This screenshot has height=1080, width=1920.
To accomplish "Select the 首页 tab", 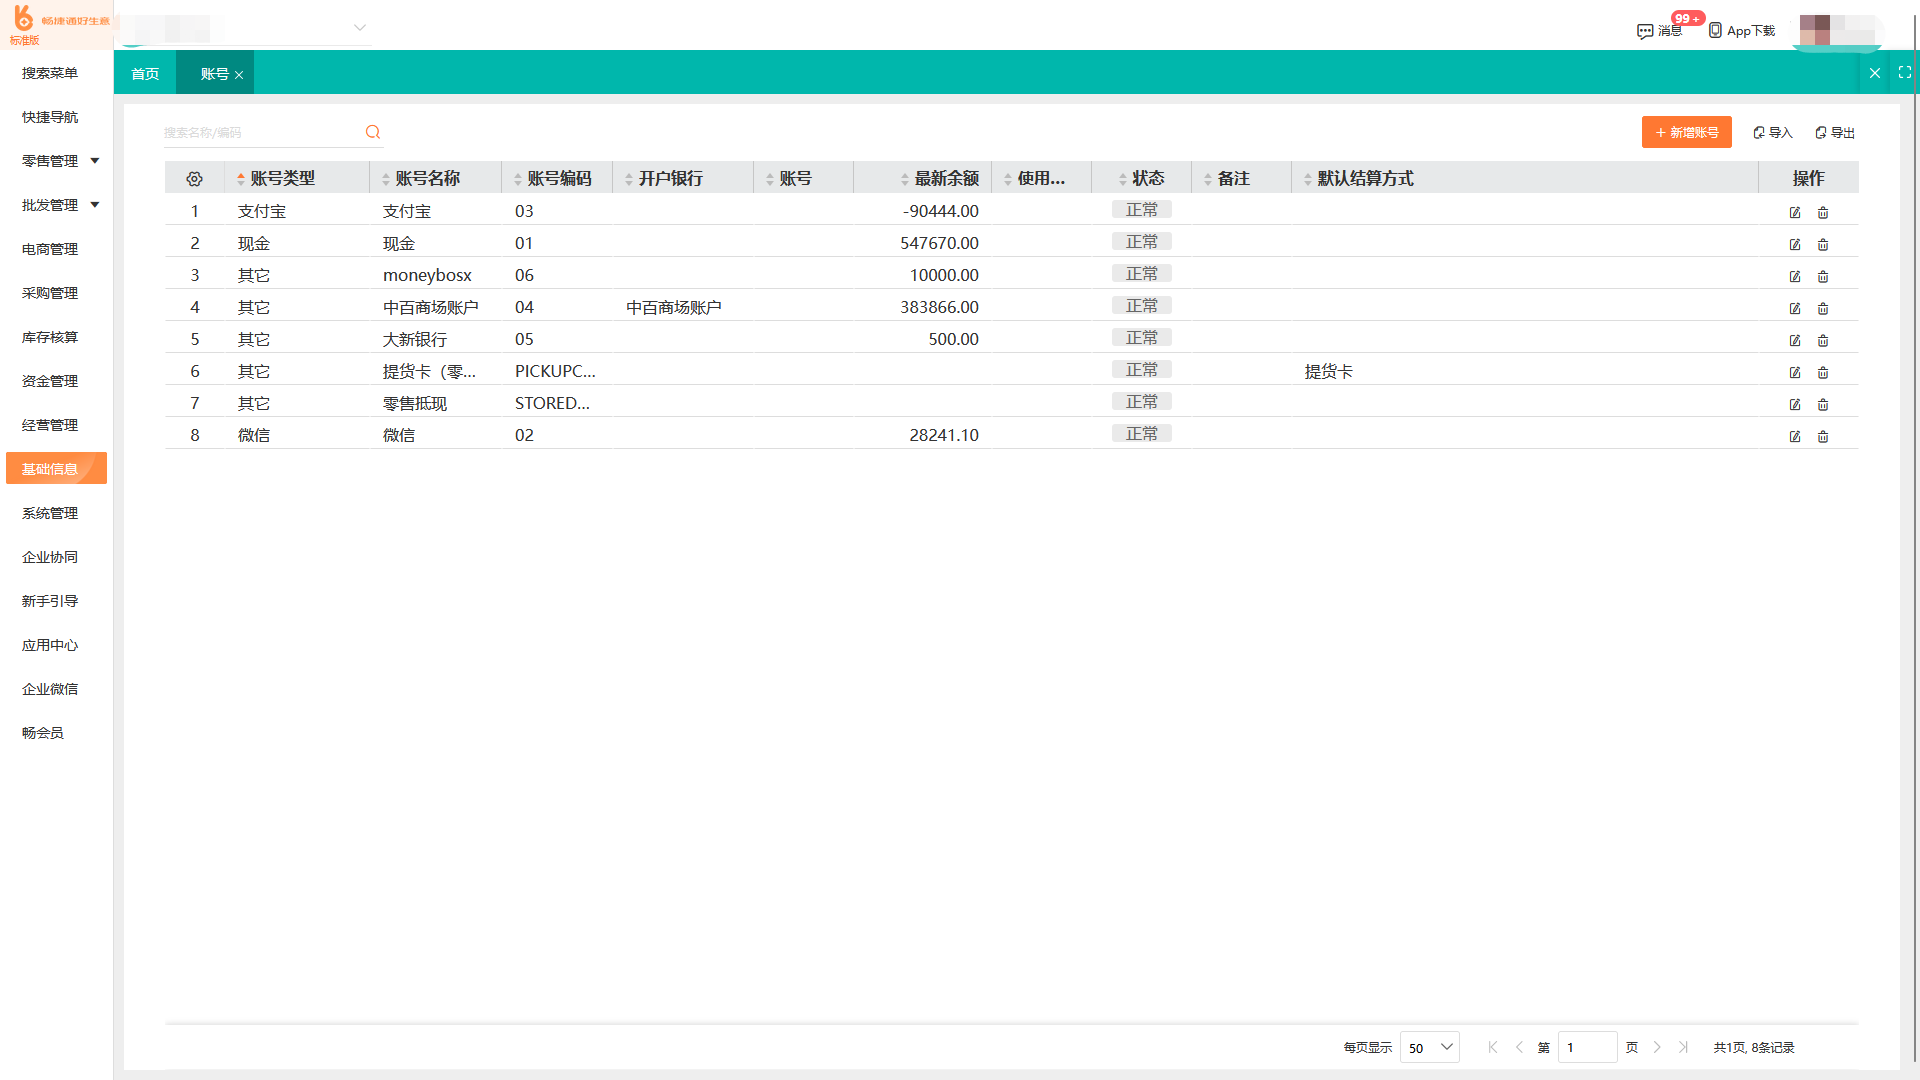I will coord(145,74).
